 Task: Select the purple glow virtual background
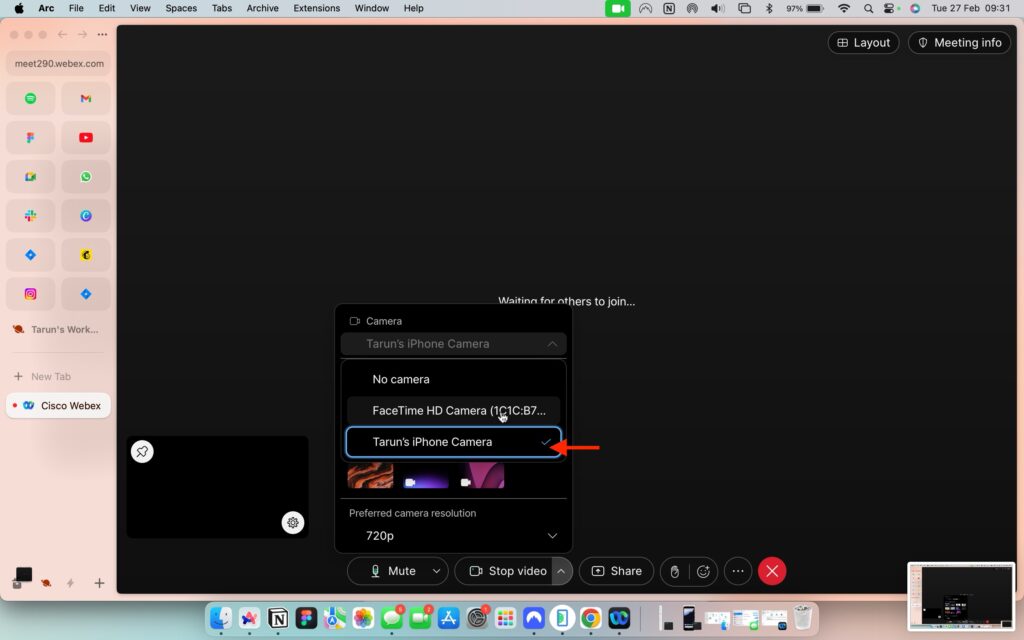pos(426,475)
